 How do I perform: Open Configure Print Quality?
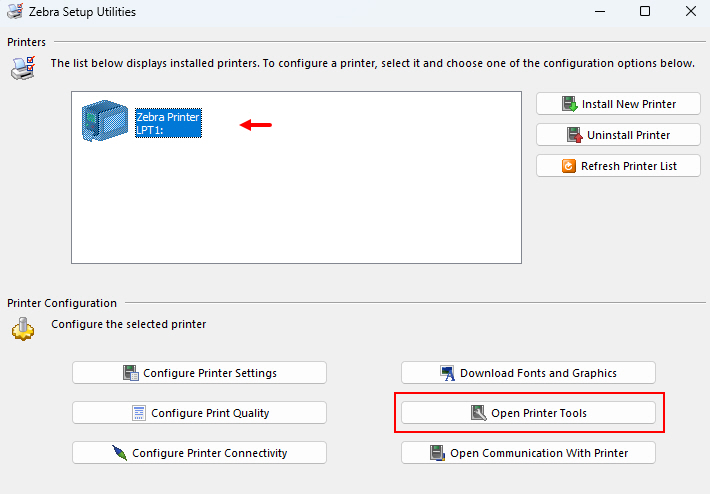[199, 412]
